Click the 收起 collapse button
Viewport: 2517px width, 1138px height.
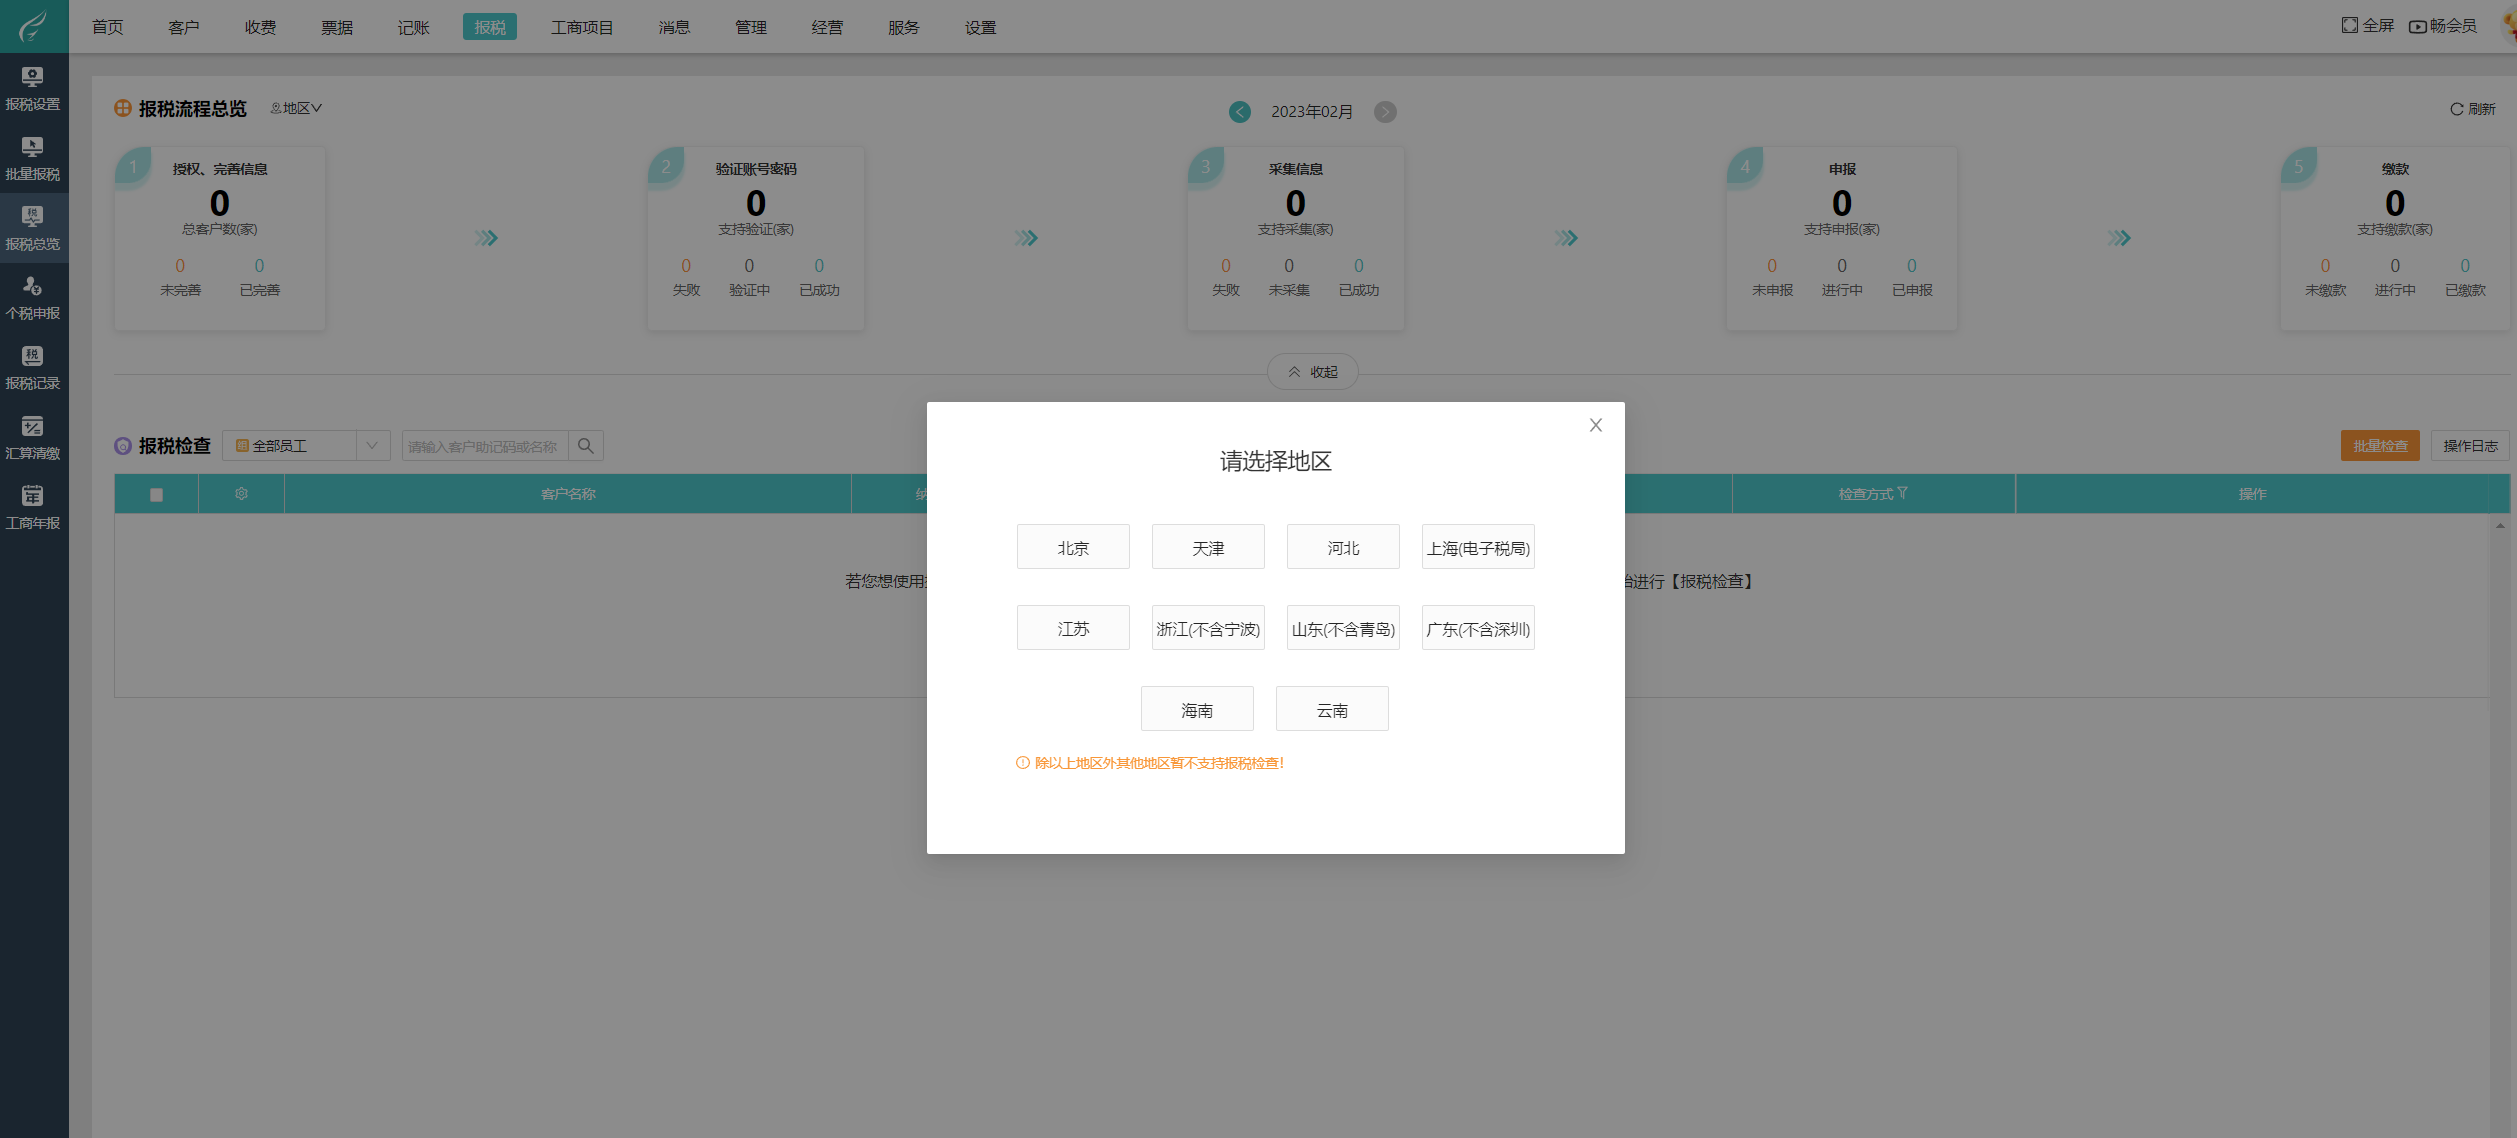pos(1316,372)
